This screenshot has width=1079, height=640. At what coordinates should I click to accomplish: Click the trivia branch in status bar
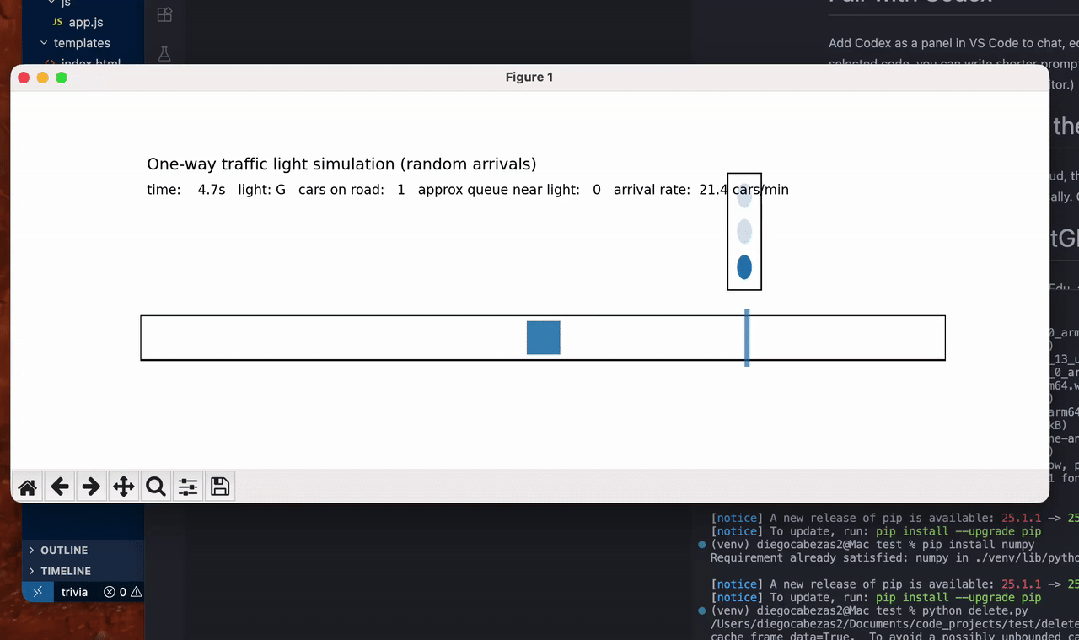74,592
